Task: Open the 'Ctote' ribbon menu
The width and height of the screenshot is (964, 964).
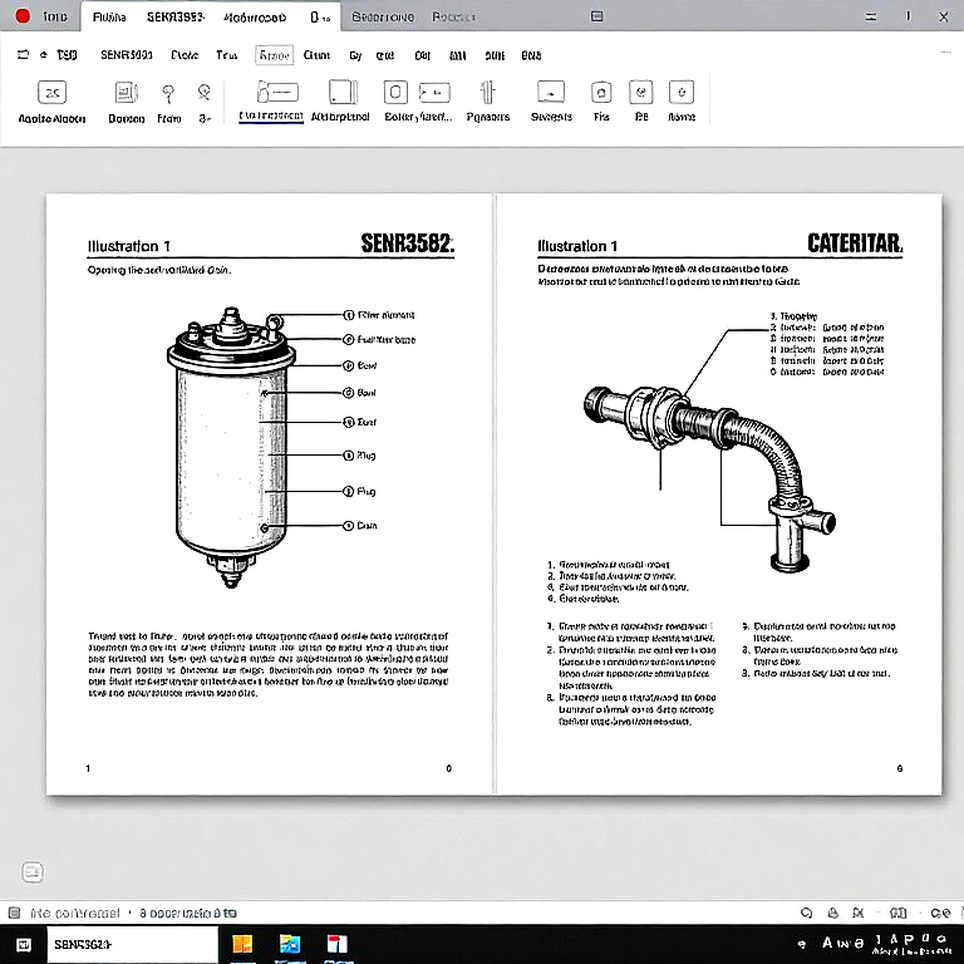Action: (x=184, y=55)
